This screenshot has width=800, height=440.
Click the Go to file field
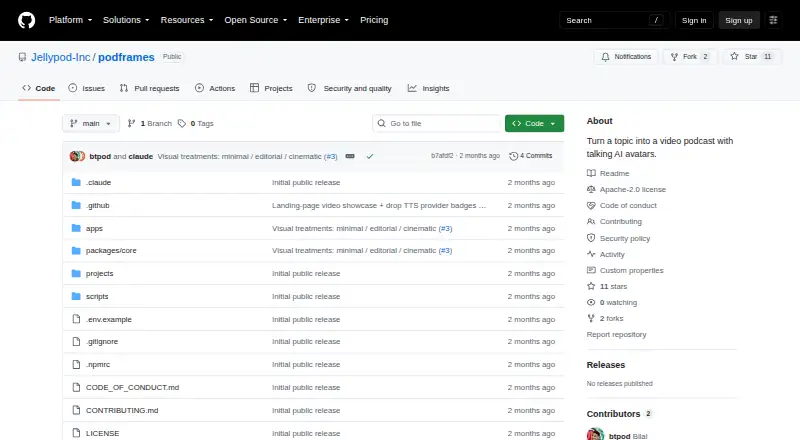coord(437,124)
